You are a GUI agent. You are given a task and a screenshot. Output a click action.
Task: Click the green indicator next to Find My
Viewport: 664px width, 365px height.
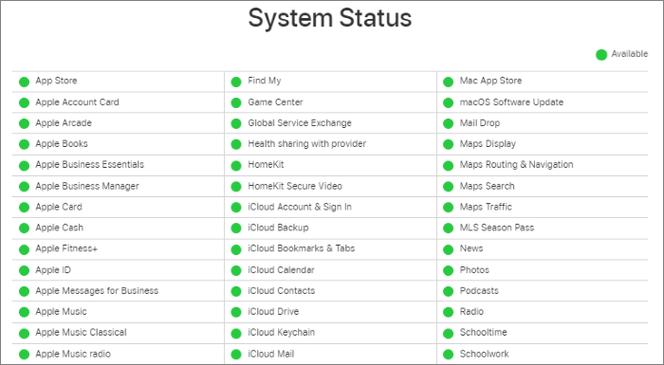point(236,82)
